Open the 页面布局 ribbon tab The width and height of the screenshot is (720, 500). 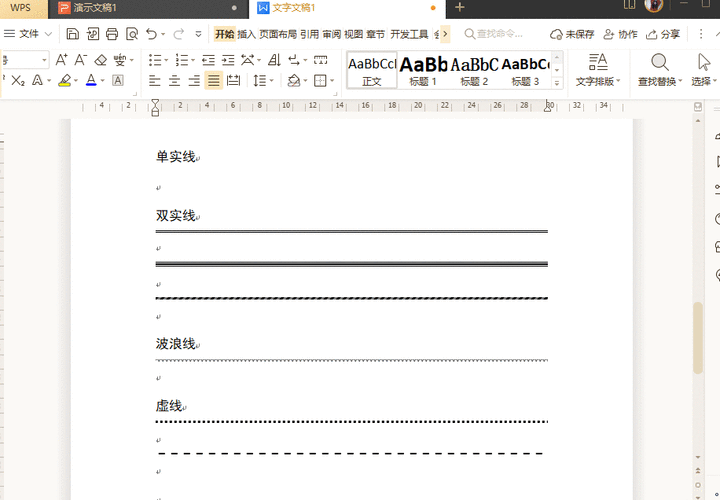coord(277,34)
